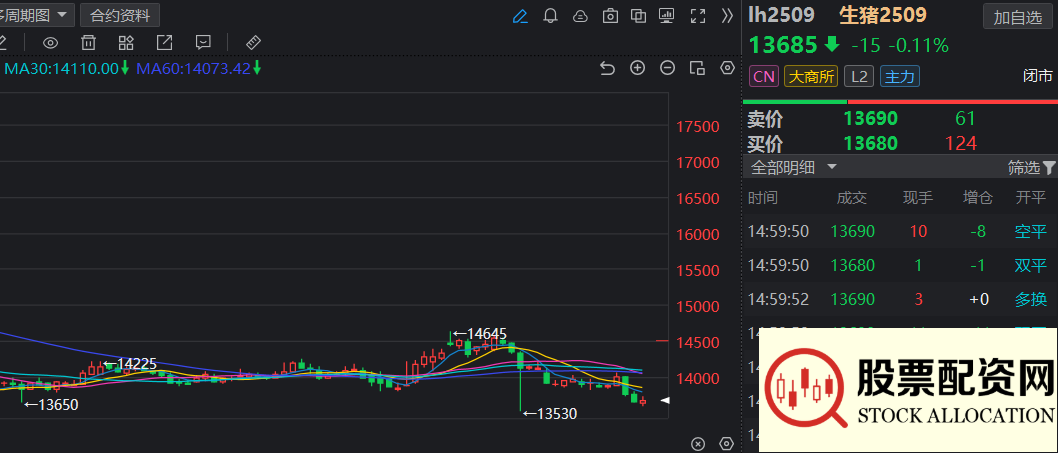Delete drawings with the trash icon

click(88, 42)
